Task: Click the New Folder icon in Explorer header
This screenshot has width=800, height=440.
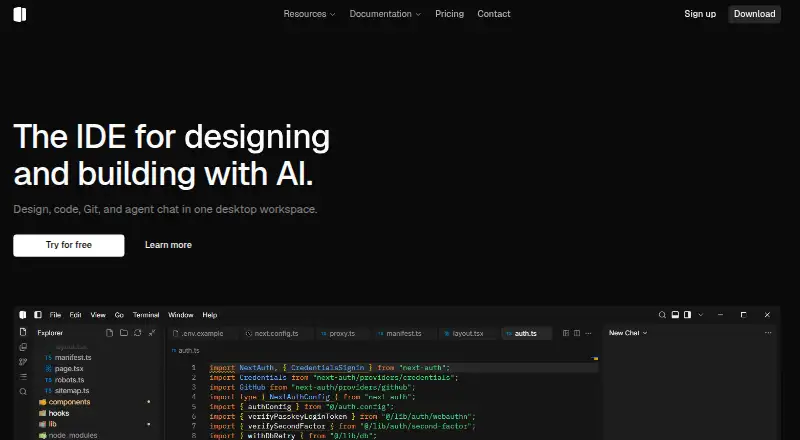Action: pyautogui.click(x=123, y=333)
